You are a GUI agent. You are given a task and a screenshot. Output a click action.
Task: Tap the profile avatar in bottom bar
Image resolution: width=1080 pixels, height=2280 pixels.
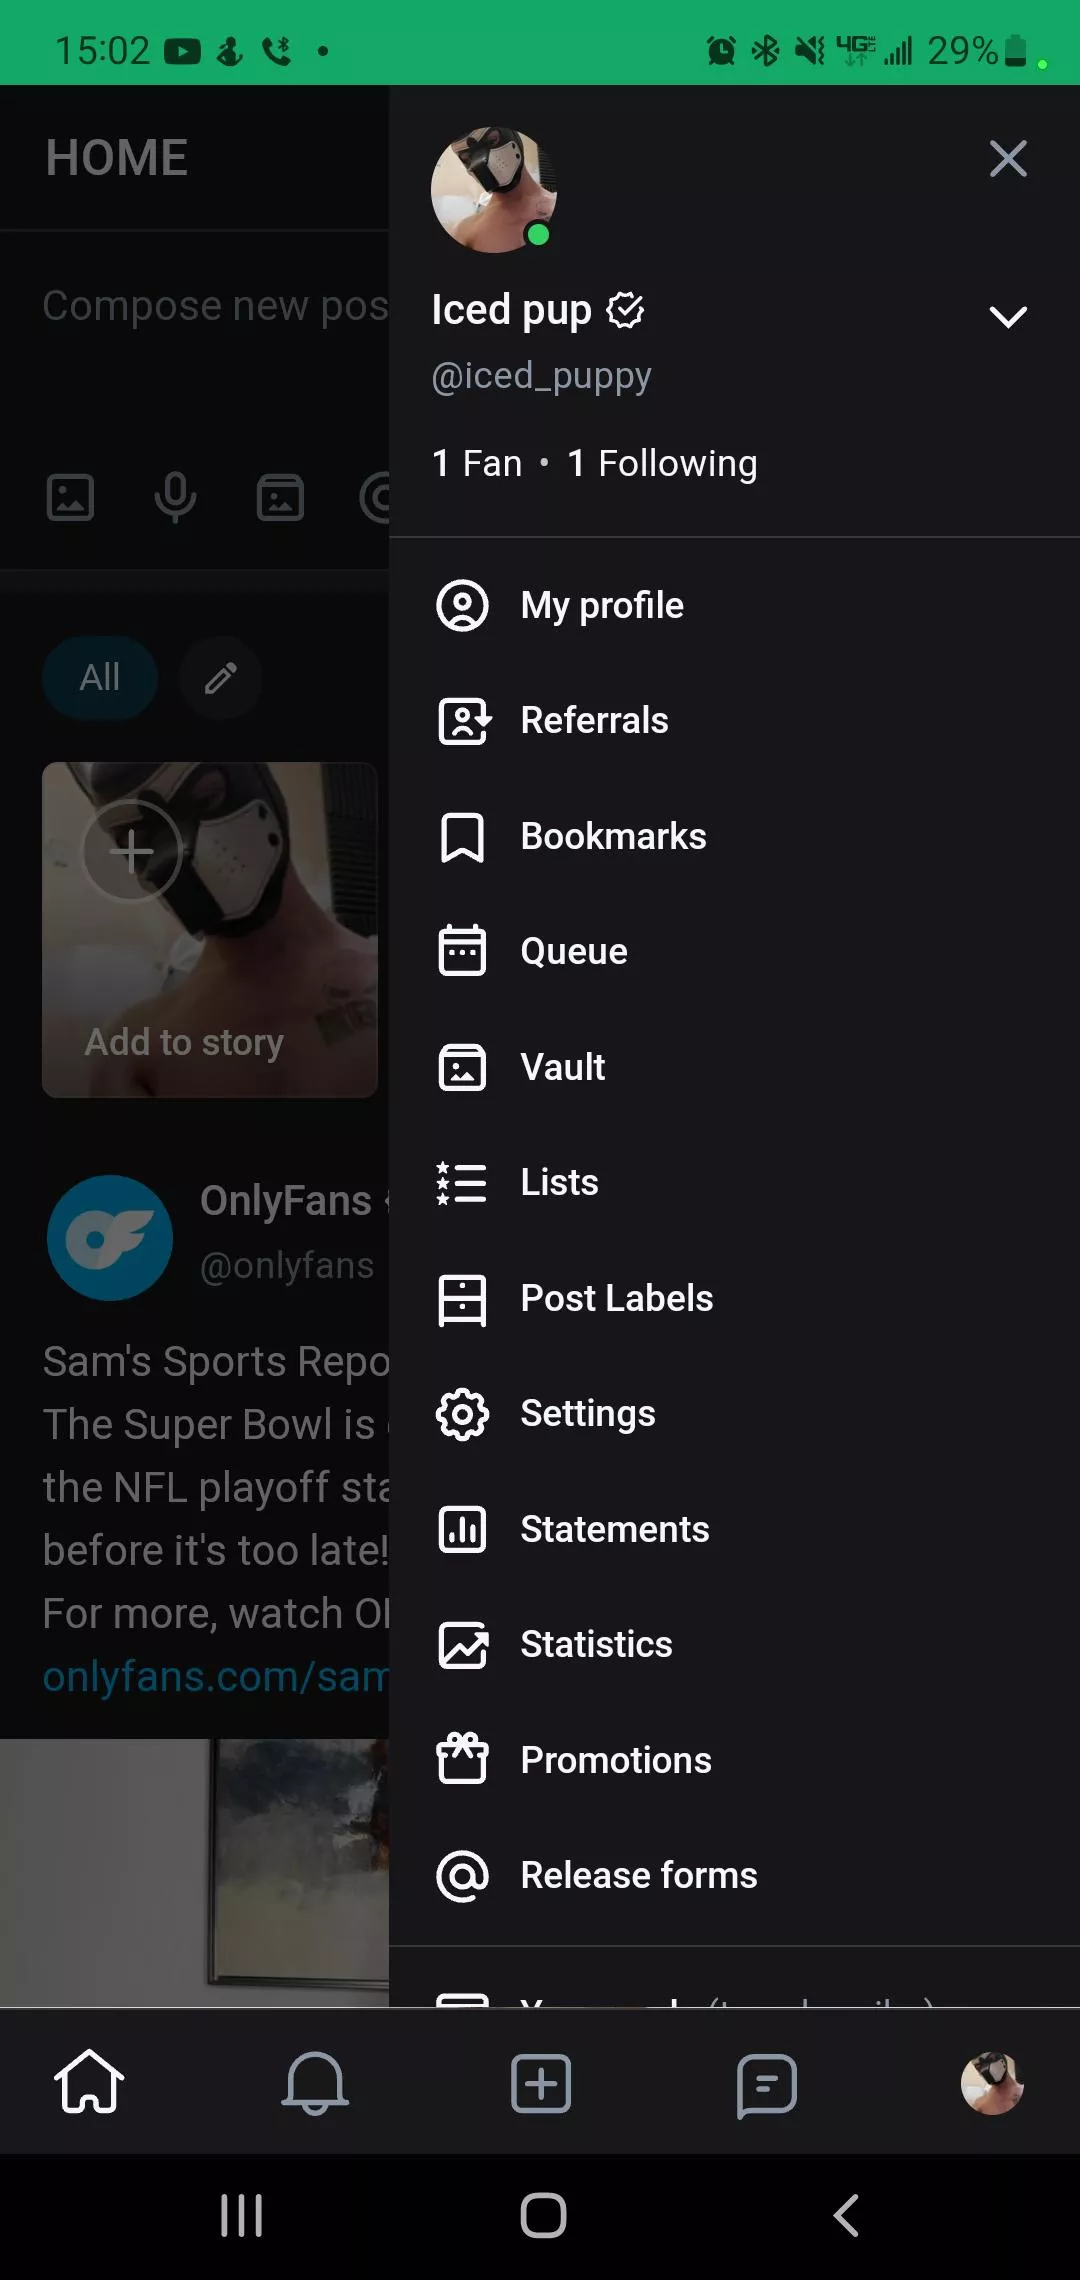click(x=991, y=2083)
